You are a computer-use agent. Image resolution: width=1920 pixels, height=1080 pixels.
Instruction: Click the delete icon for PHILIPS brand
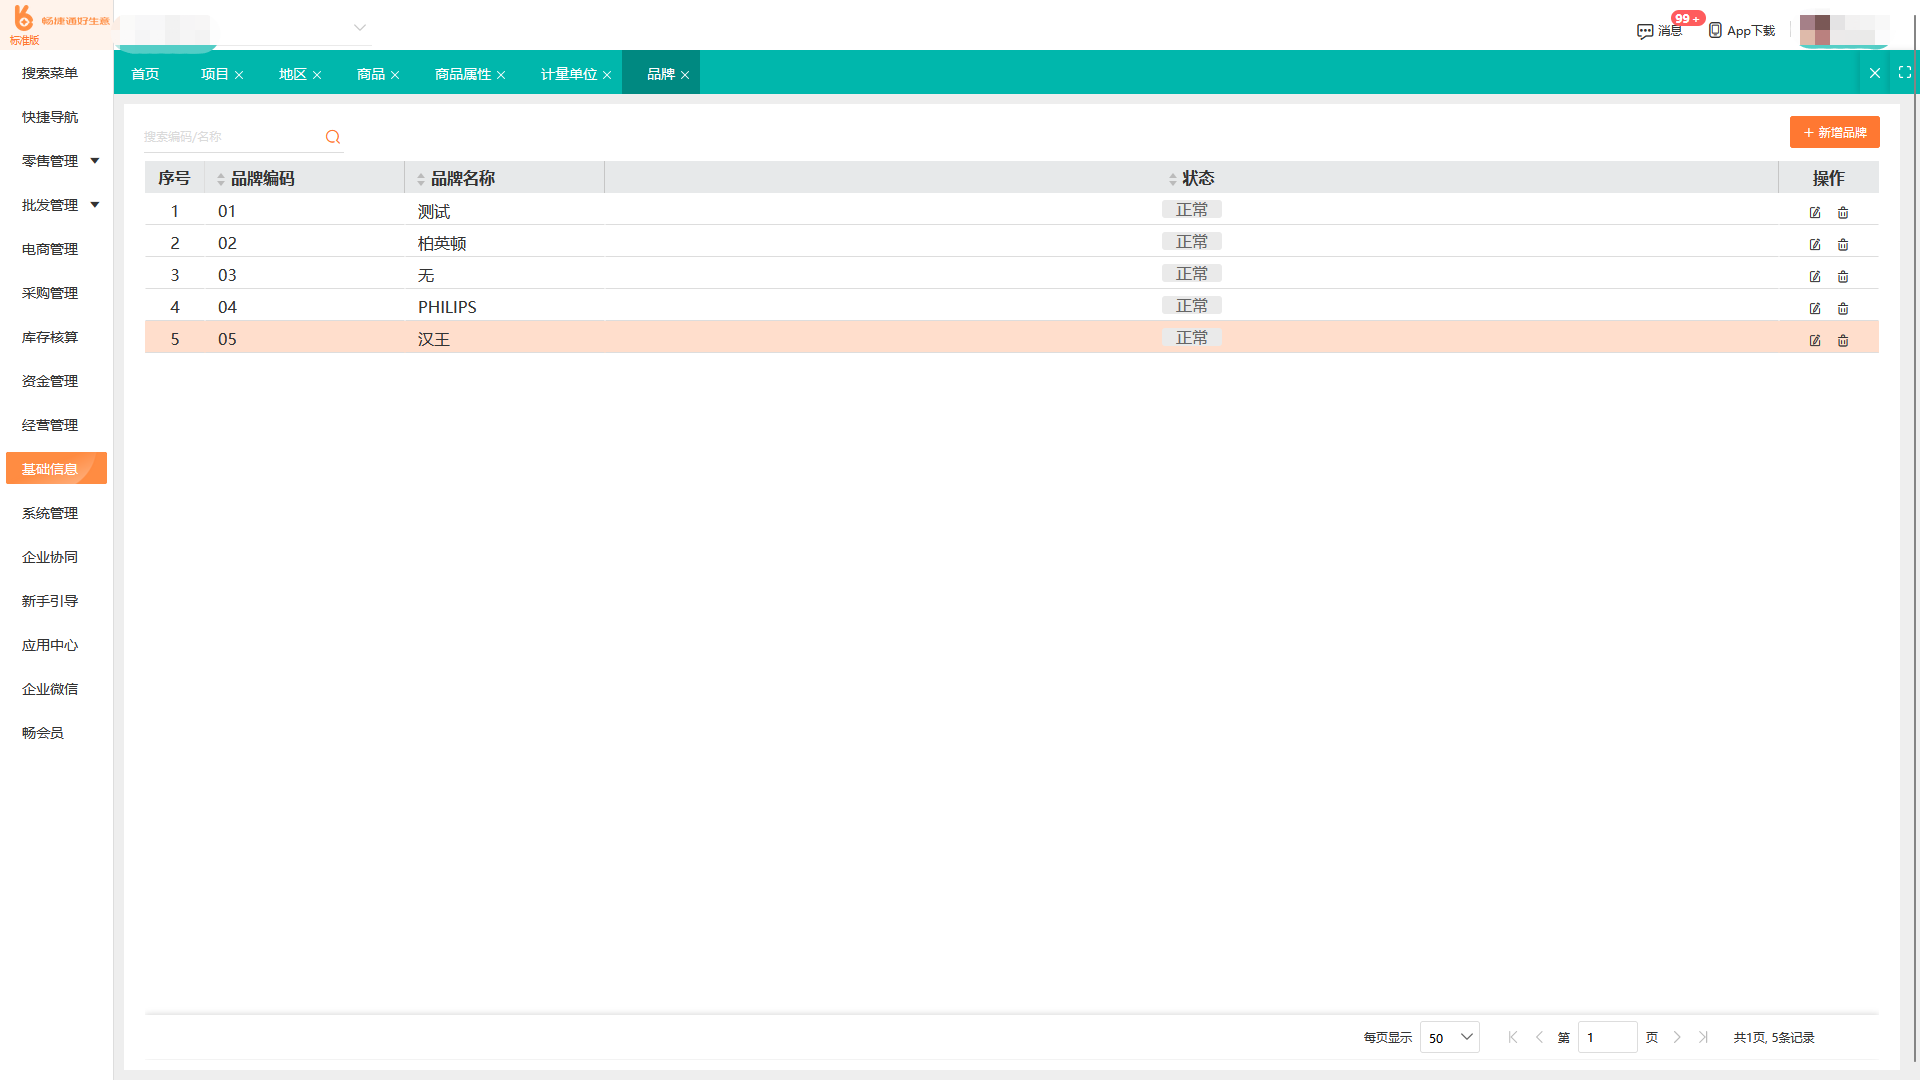coord(1844,307)
